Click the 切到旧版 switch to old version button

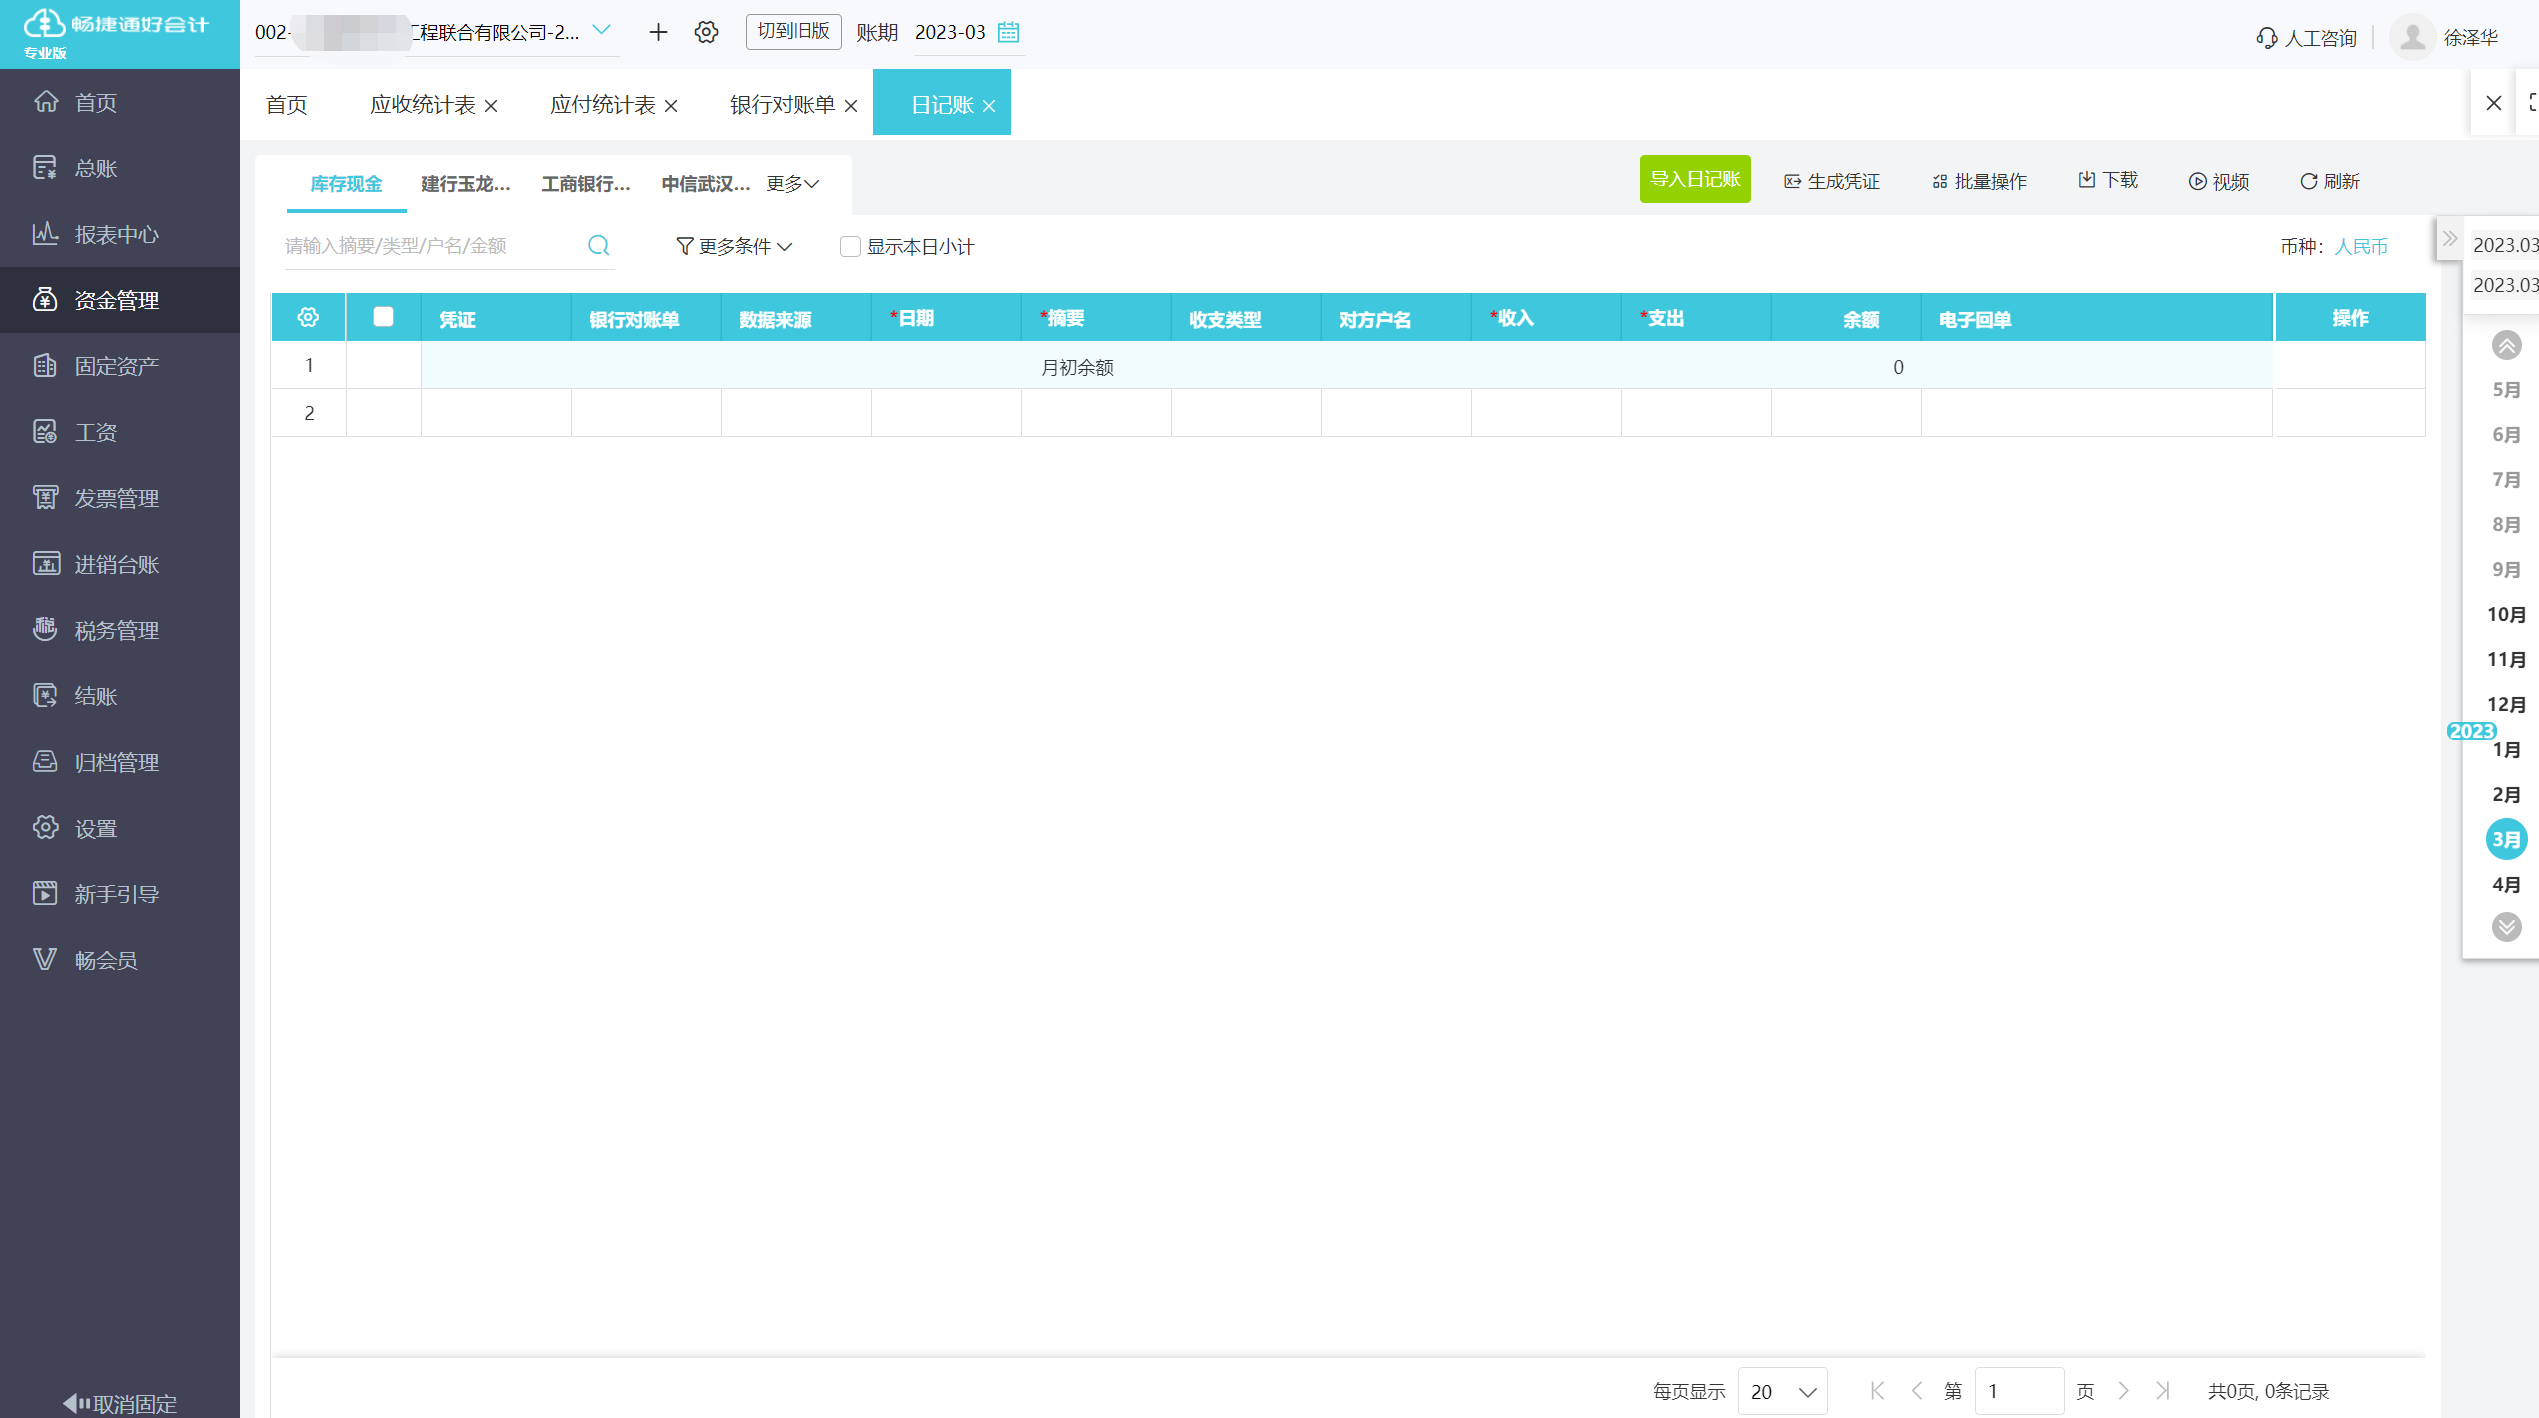click(x=792, y=31)
